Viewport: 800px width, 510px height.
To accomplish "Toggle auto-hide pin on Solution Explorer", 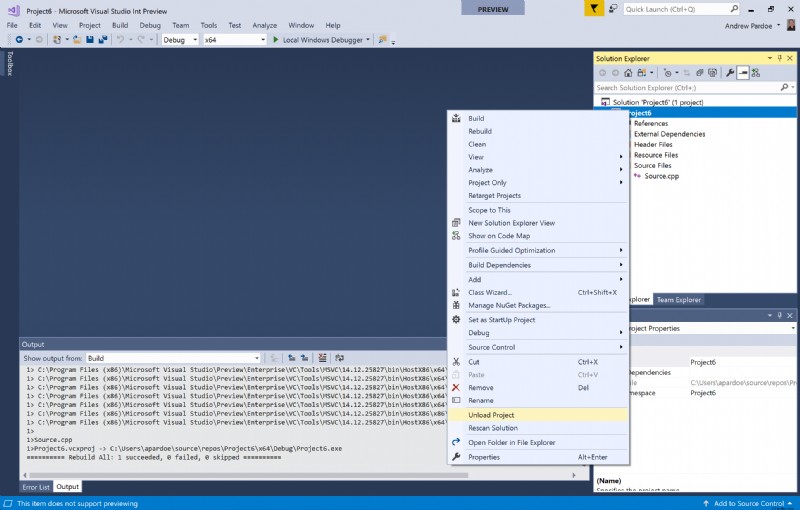I will 780,59.
